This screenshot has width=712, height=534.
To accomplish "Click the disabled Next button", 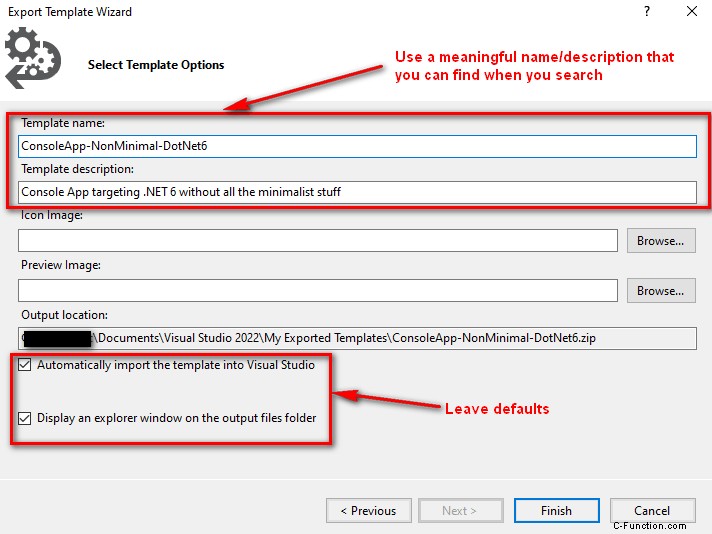I will click(x=459, y=510).
